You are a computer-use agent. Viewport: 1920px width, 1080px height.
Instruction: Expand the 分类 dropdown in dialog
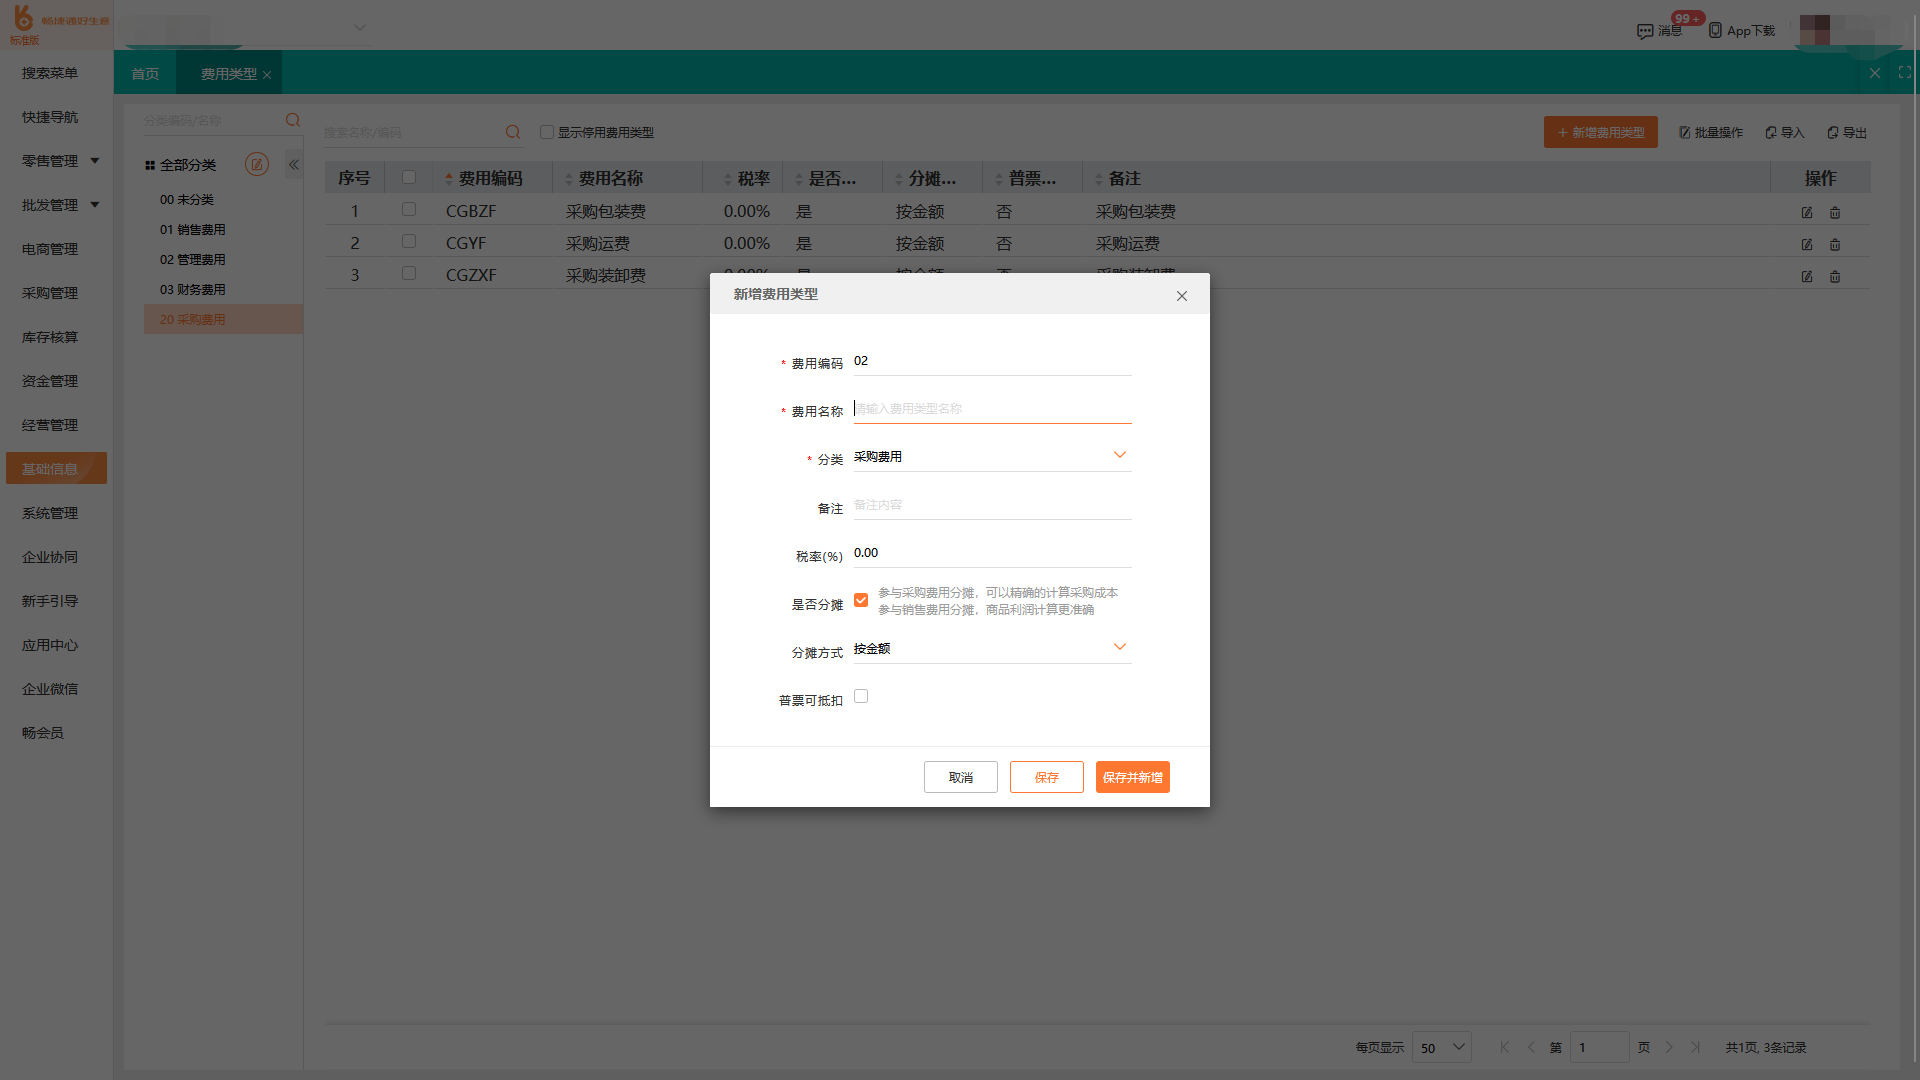coord(1120,456)
